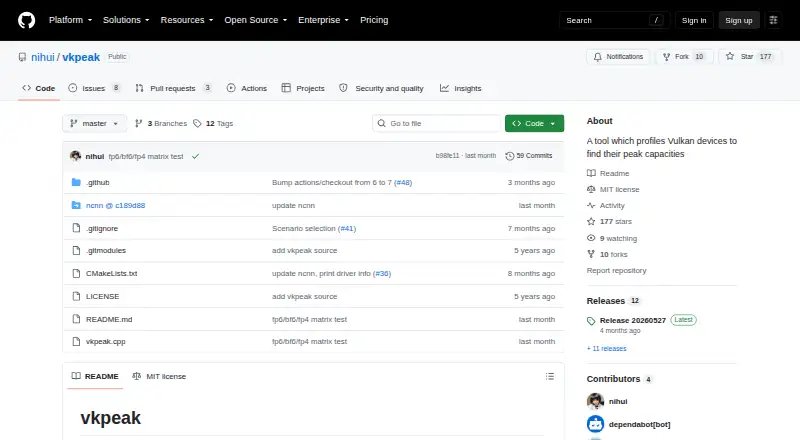
Task: Open the Contributors heading link
Action: point(613,379)
